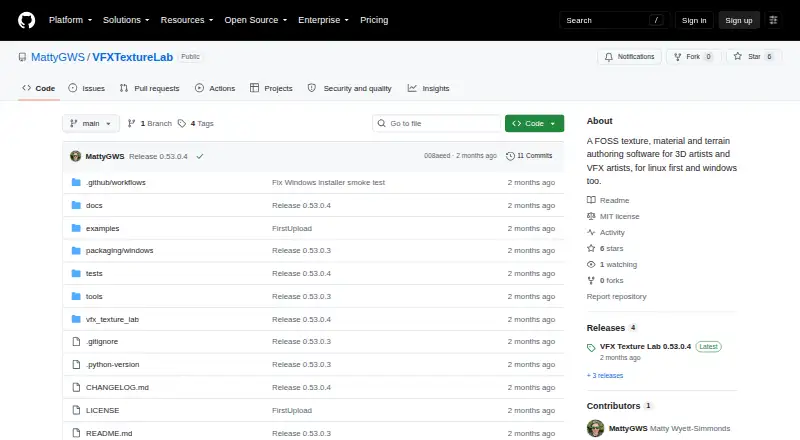Open 'Fix Windows installer smoke test' commit

click(329, 182)
